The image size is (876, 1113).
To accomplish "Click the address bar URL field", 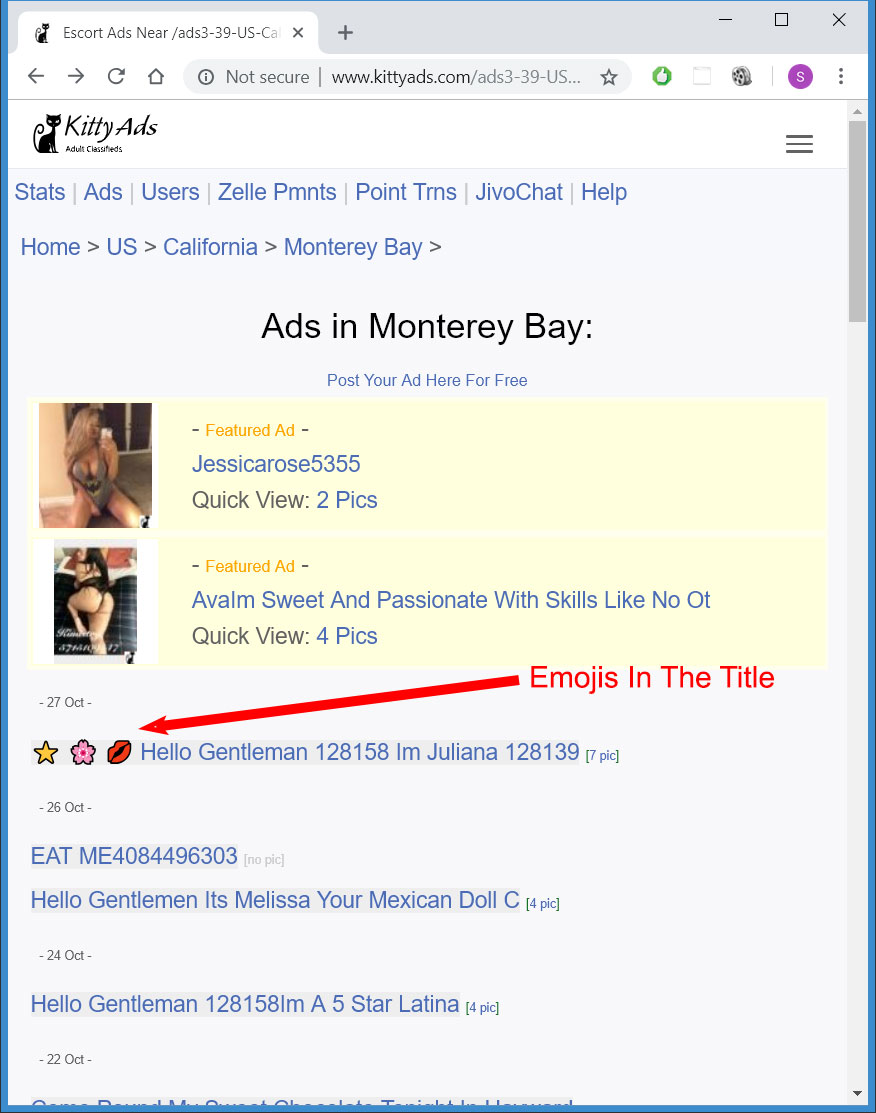I will click(x=455, y=77).
